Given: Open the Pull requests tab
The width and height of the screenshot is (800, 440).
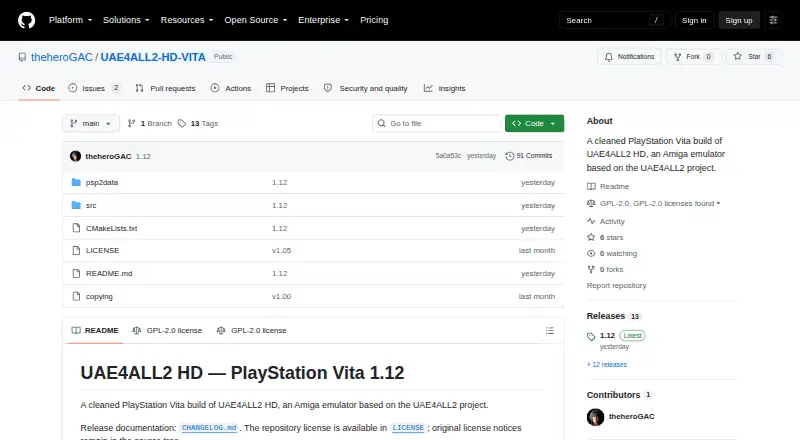Looking at the screenshot, I should pos(165,88).
